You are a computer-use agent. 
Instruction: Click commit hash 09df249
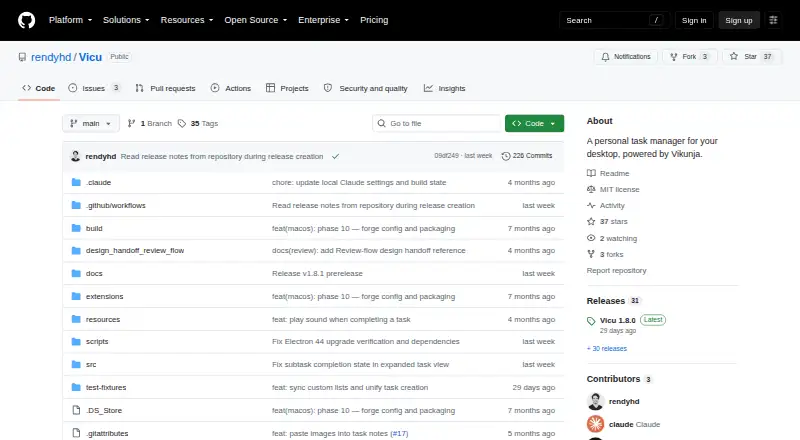click(446, 156)
